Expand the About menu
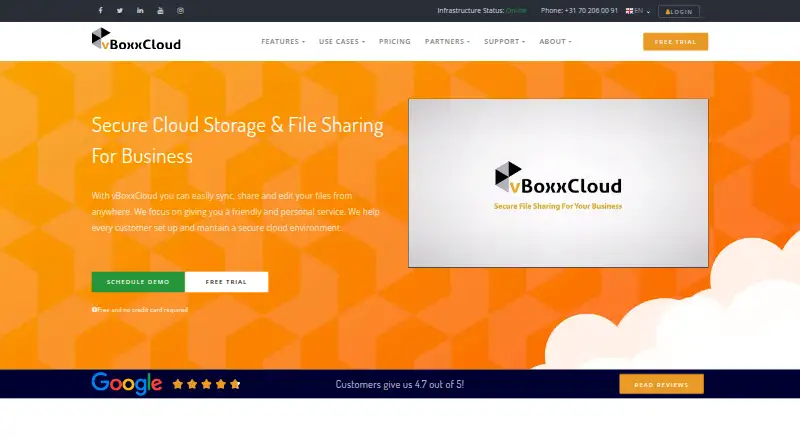The image size is (800, 440). [x=556, y=41]
